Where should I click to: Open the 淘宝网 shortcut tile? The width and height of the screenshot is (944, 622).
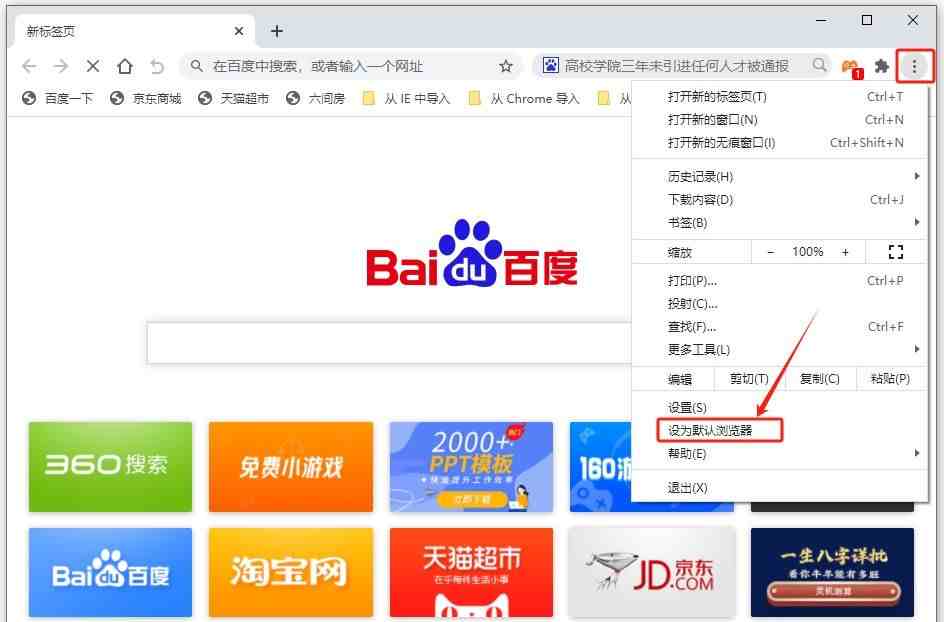[x=290, y=572]
